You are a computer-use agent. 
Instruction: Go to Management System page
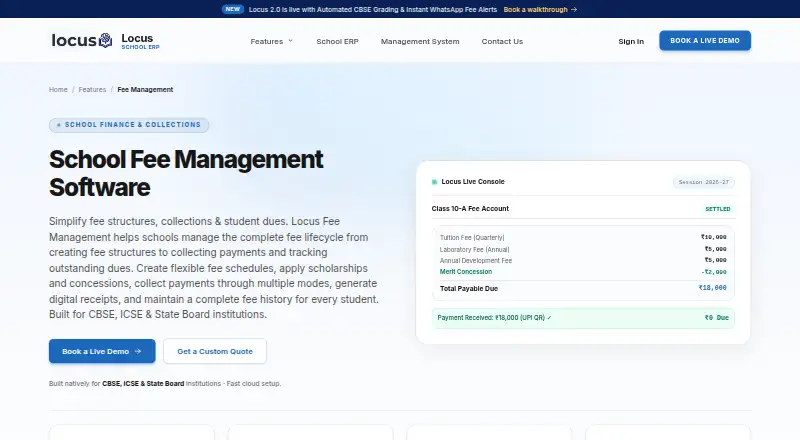(420, 41)
